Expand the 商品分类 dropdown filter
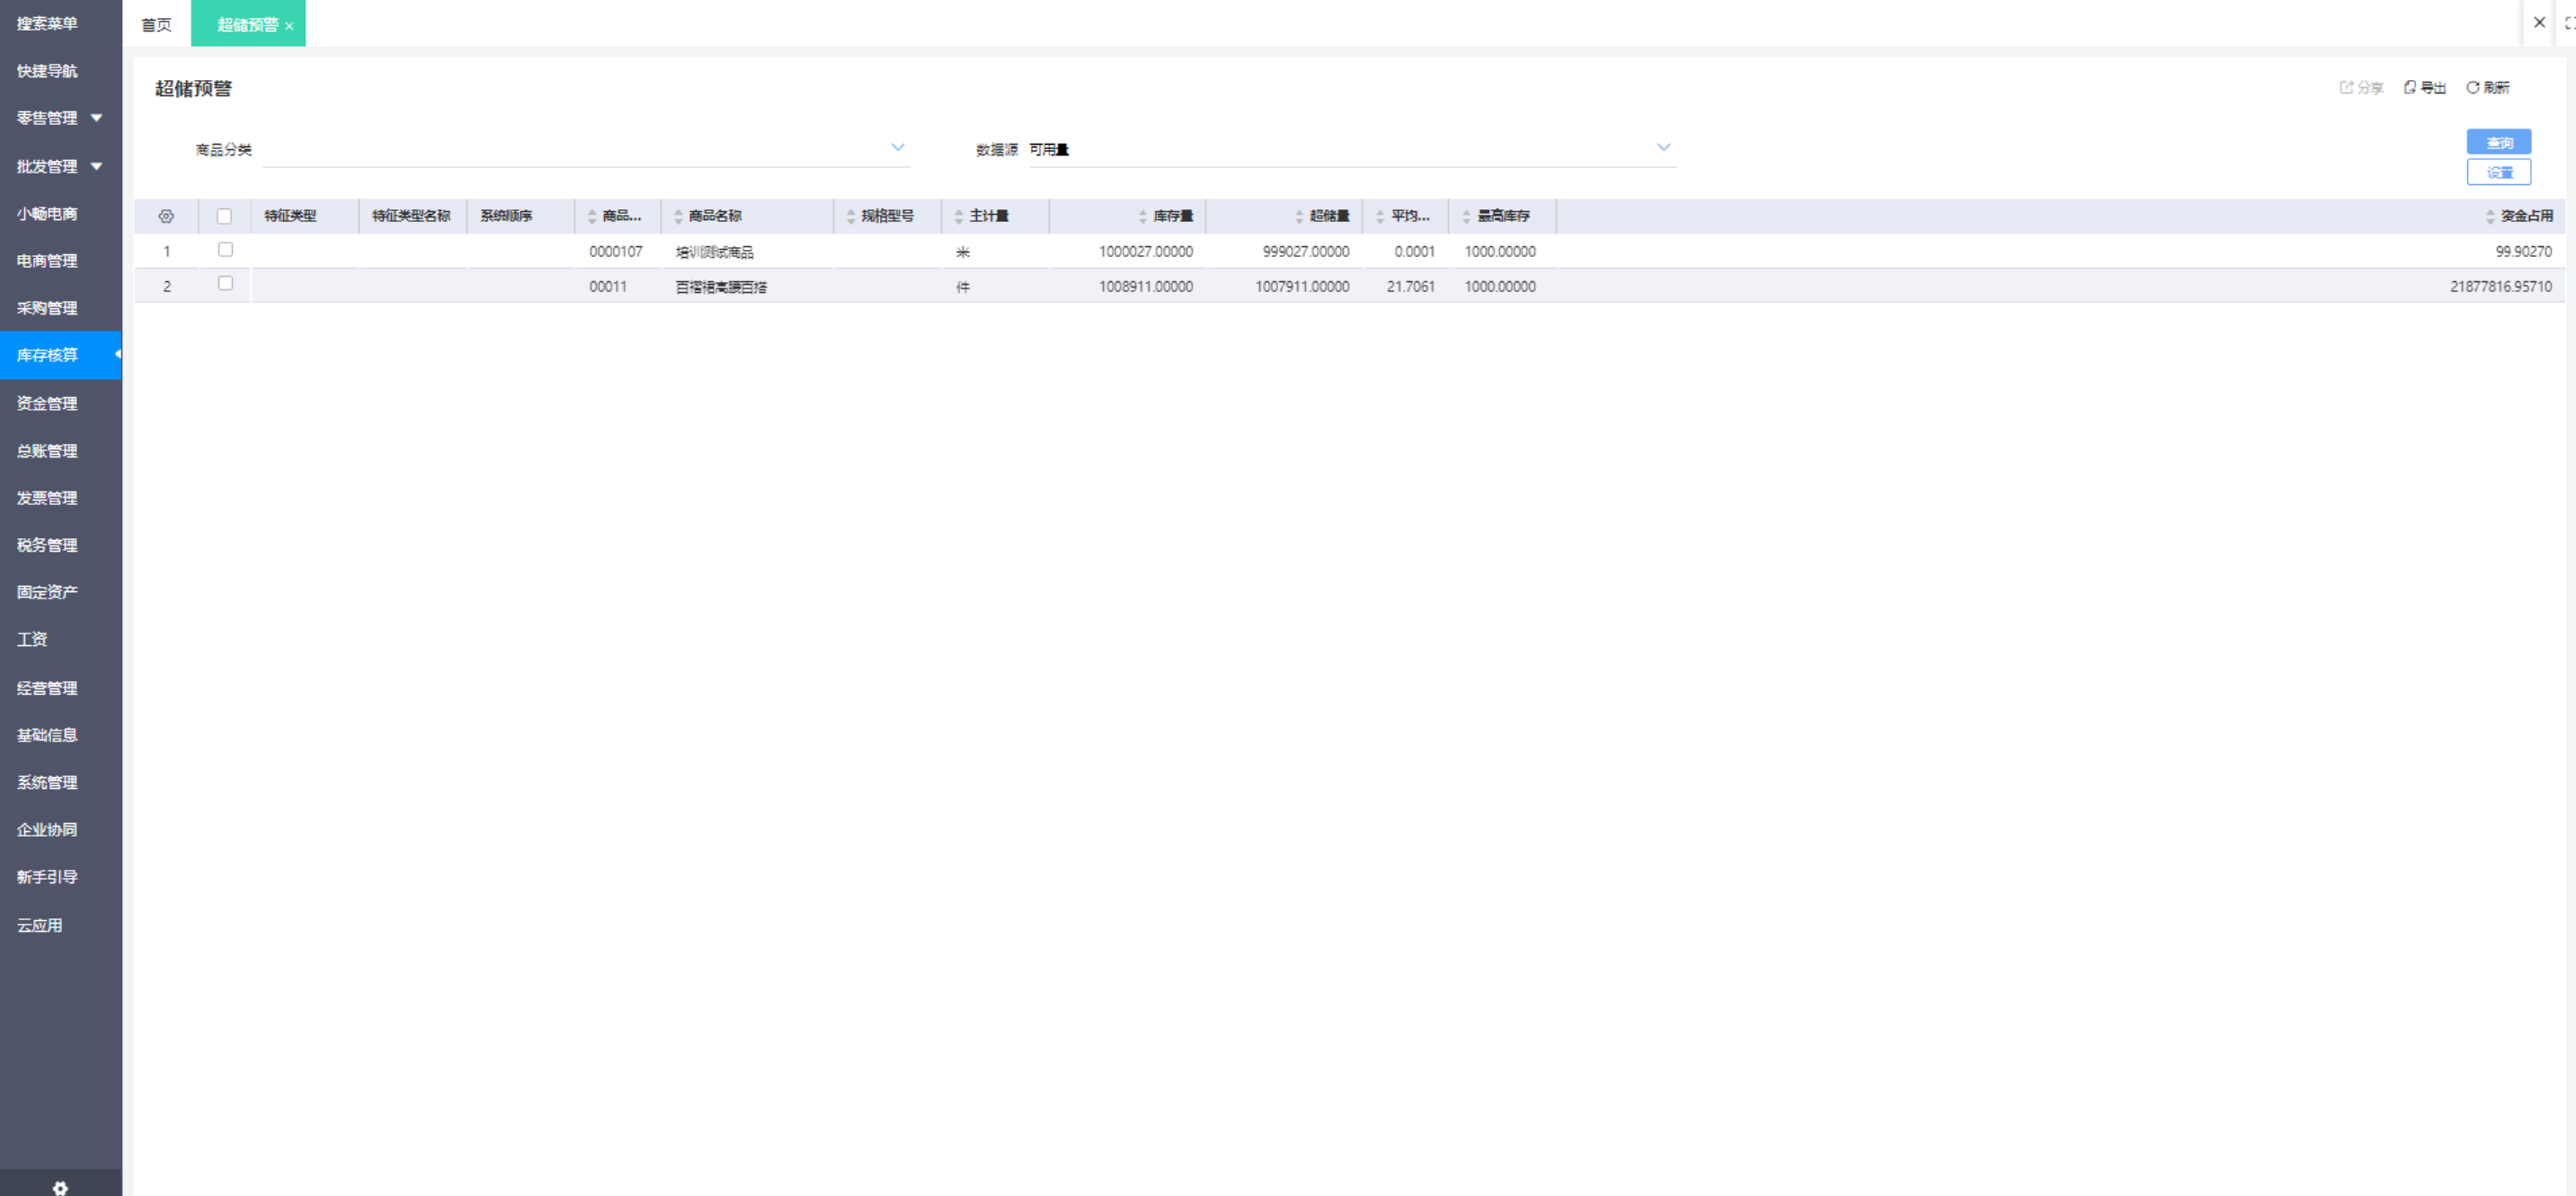 tap(899, 149)
